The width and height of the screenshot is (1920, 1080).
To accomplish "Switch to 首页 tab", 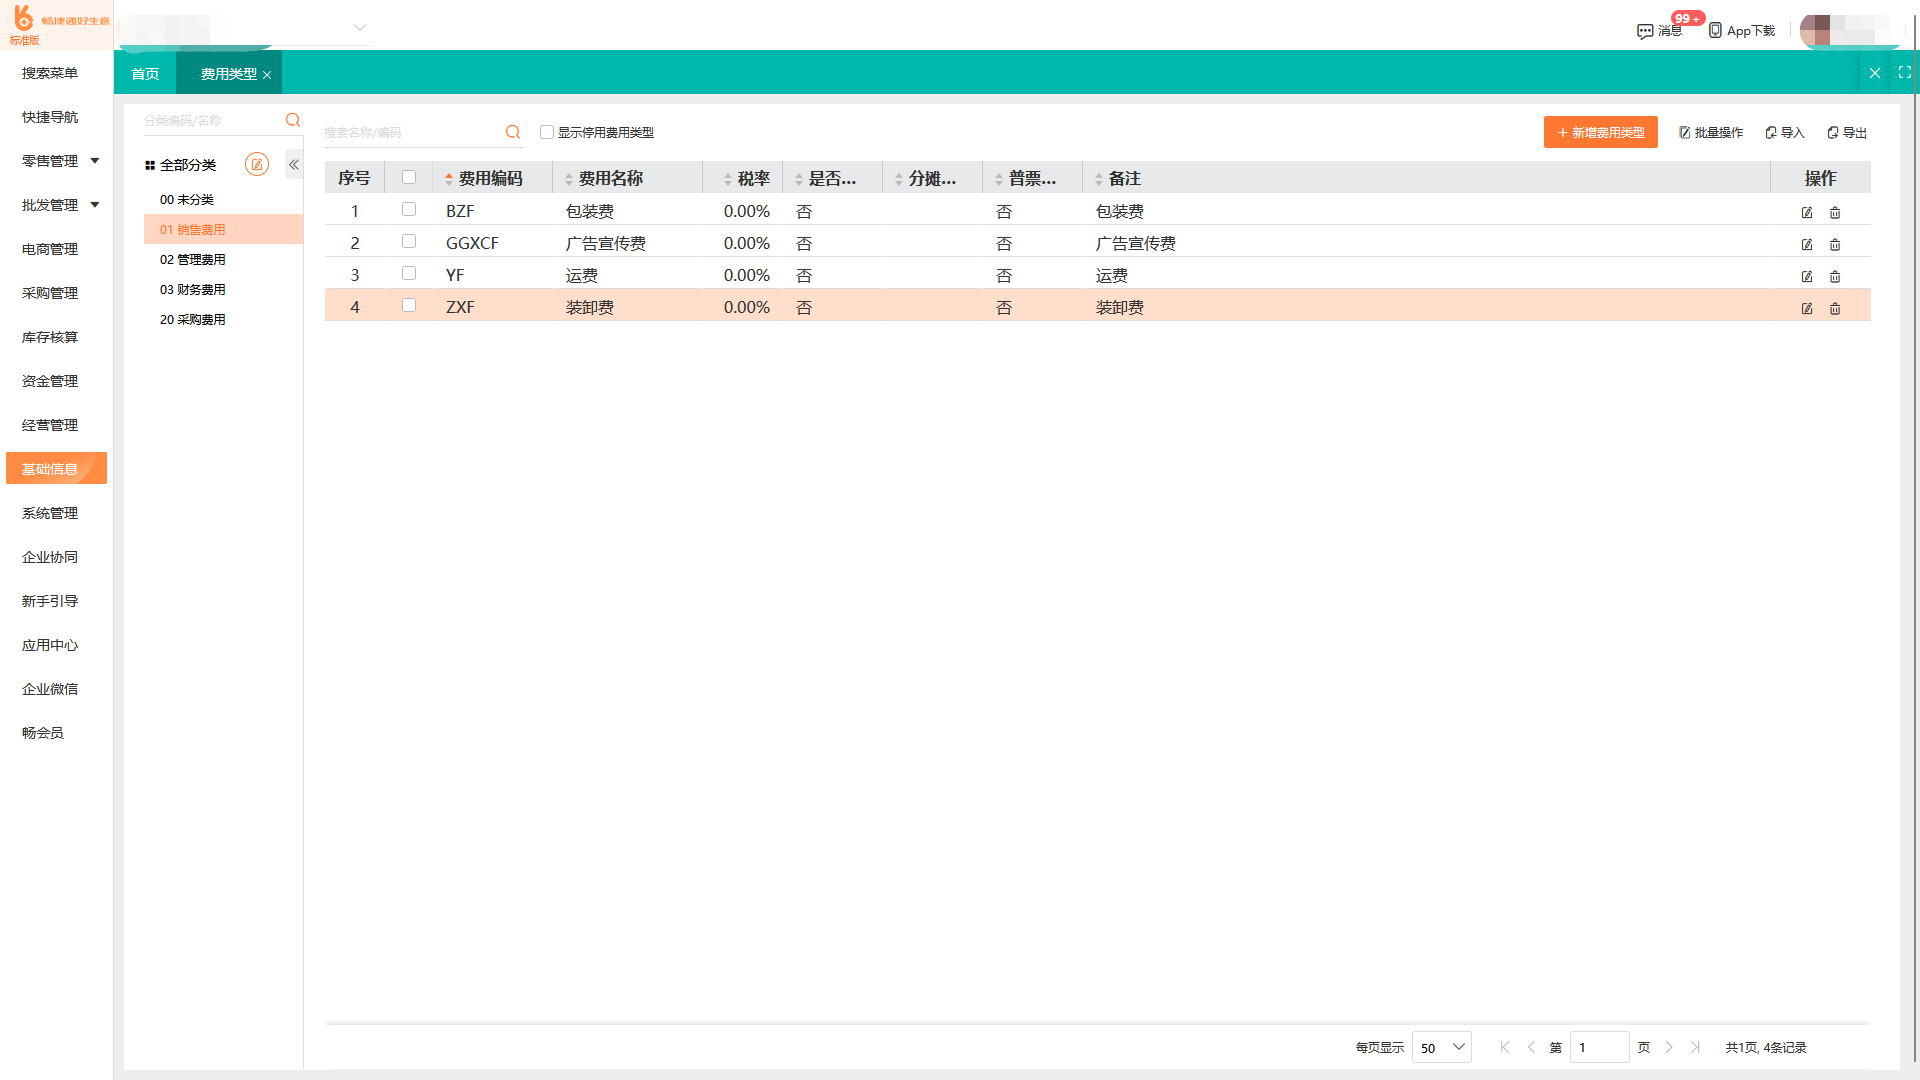I will pyautogui.click(x=145, y=73).
